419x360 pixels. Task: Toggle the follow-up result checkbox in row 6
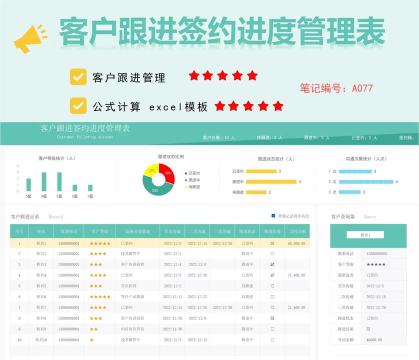click(x=272, y=297)
